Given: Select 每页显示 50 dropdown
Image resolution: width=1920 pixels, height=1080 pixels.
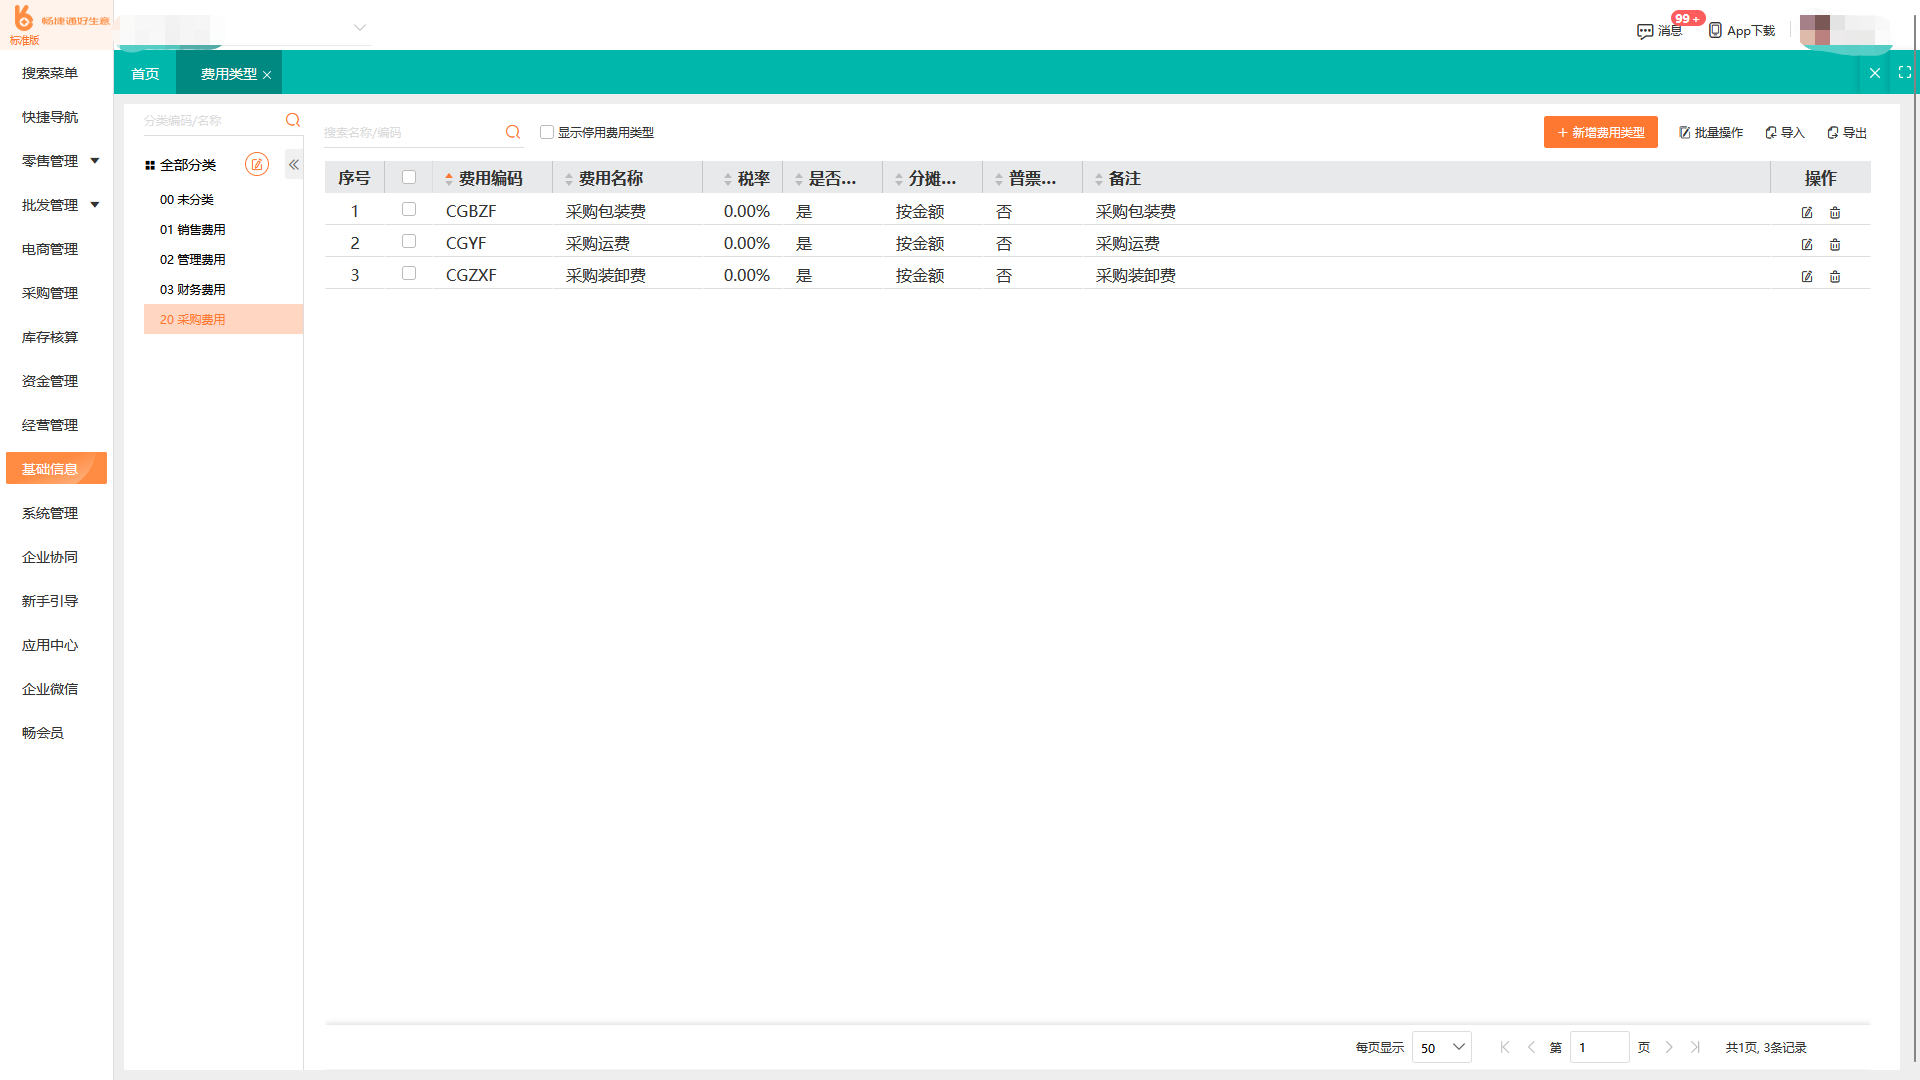Looking at the screenshot, I should coord(1440,1047).
